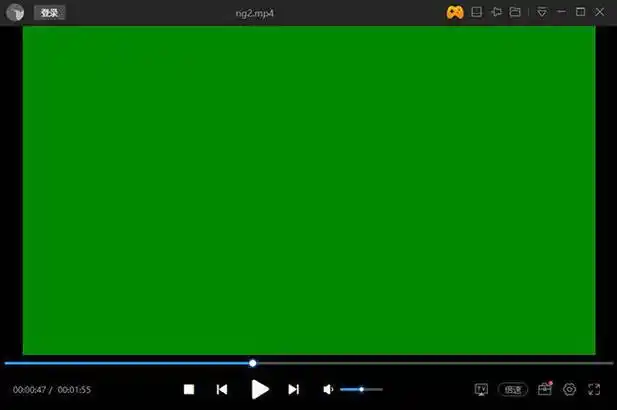Image resolution: width=617 pixels, height=410 pixels.
Task: Stop the video playback
Action: 189,389
